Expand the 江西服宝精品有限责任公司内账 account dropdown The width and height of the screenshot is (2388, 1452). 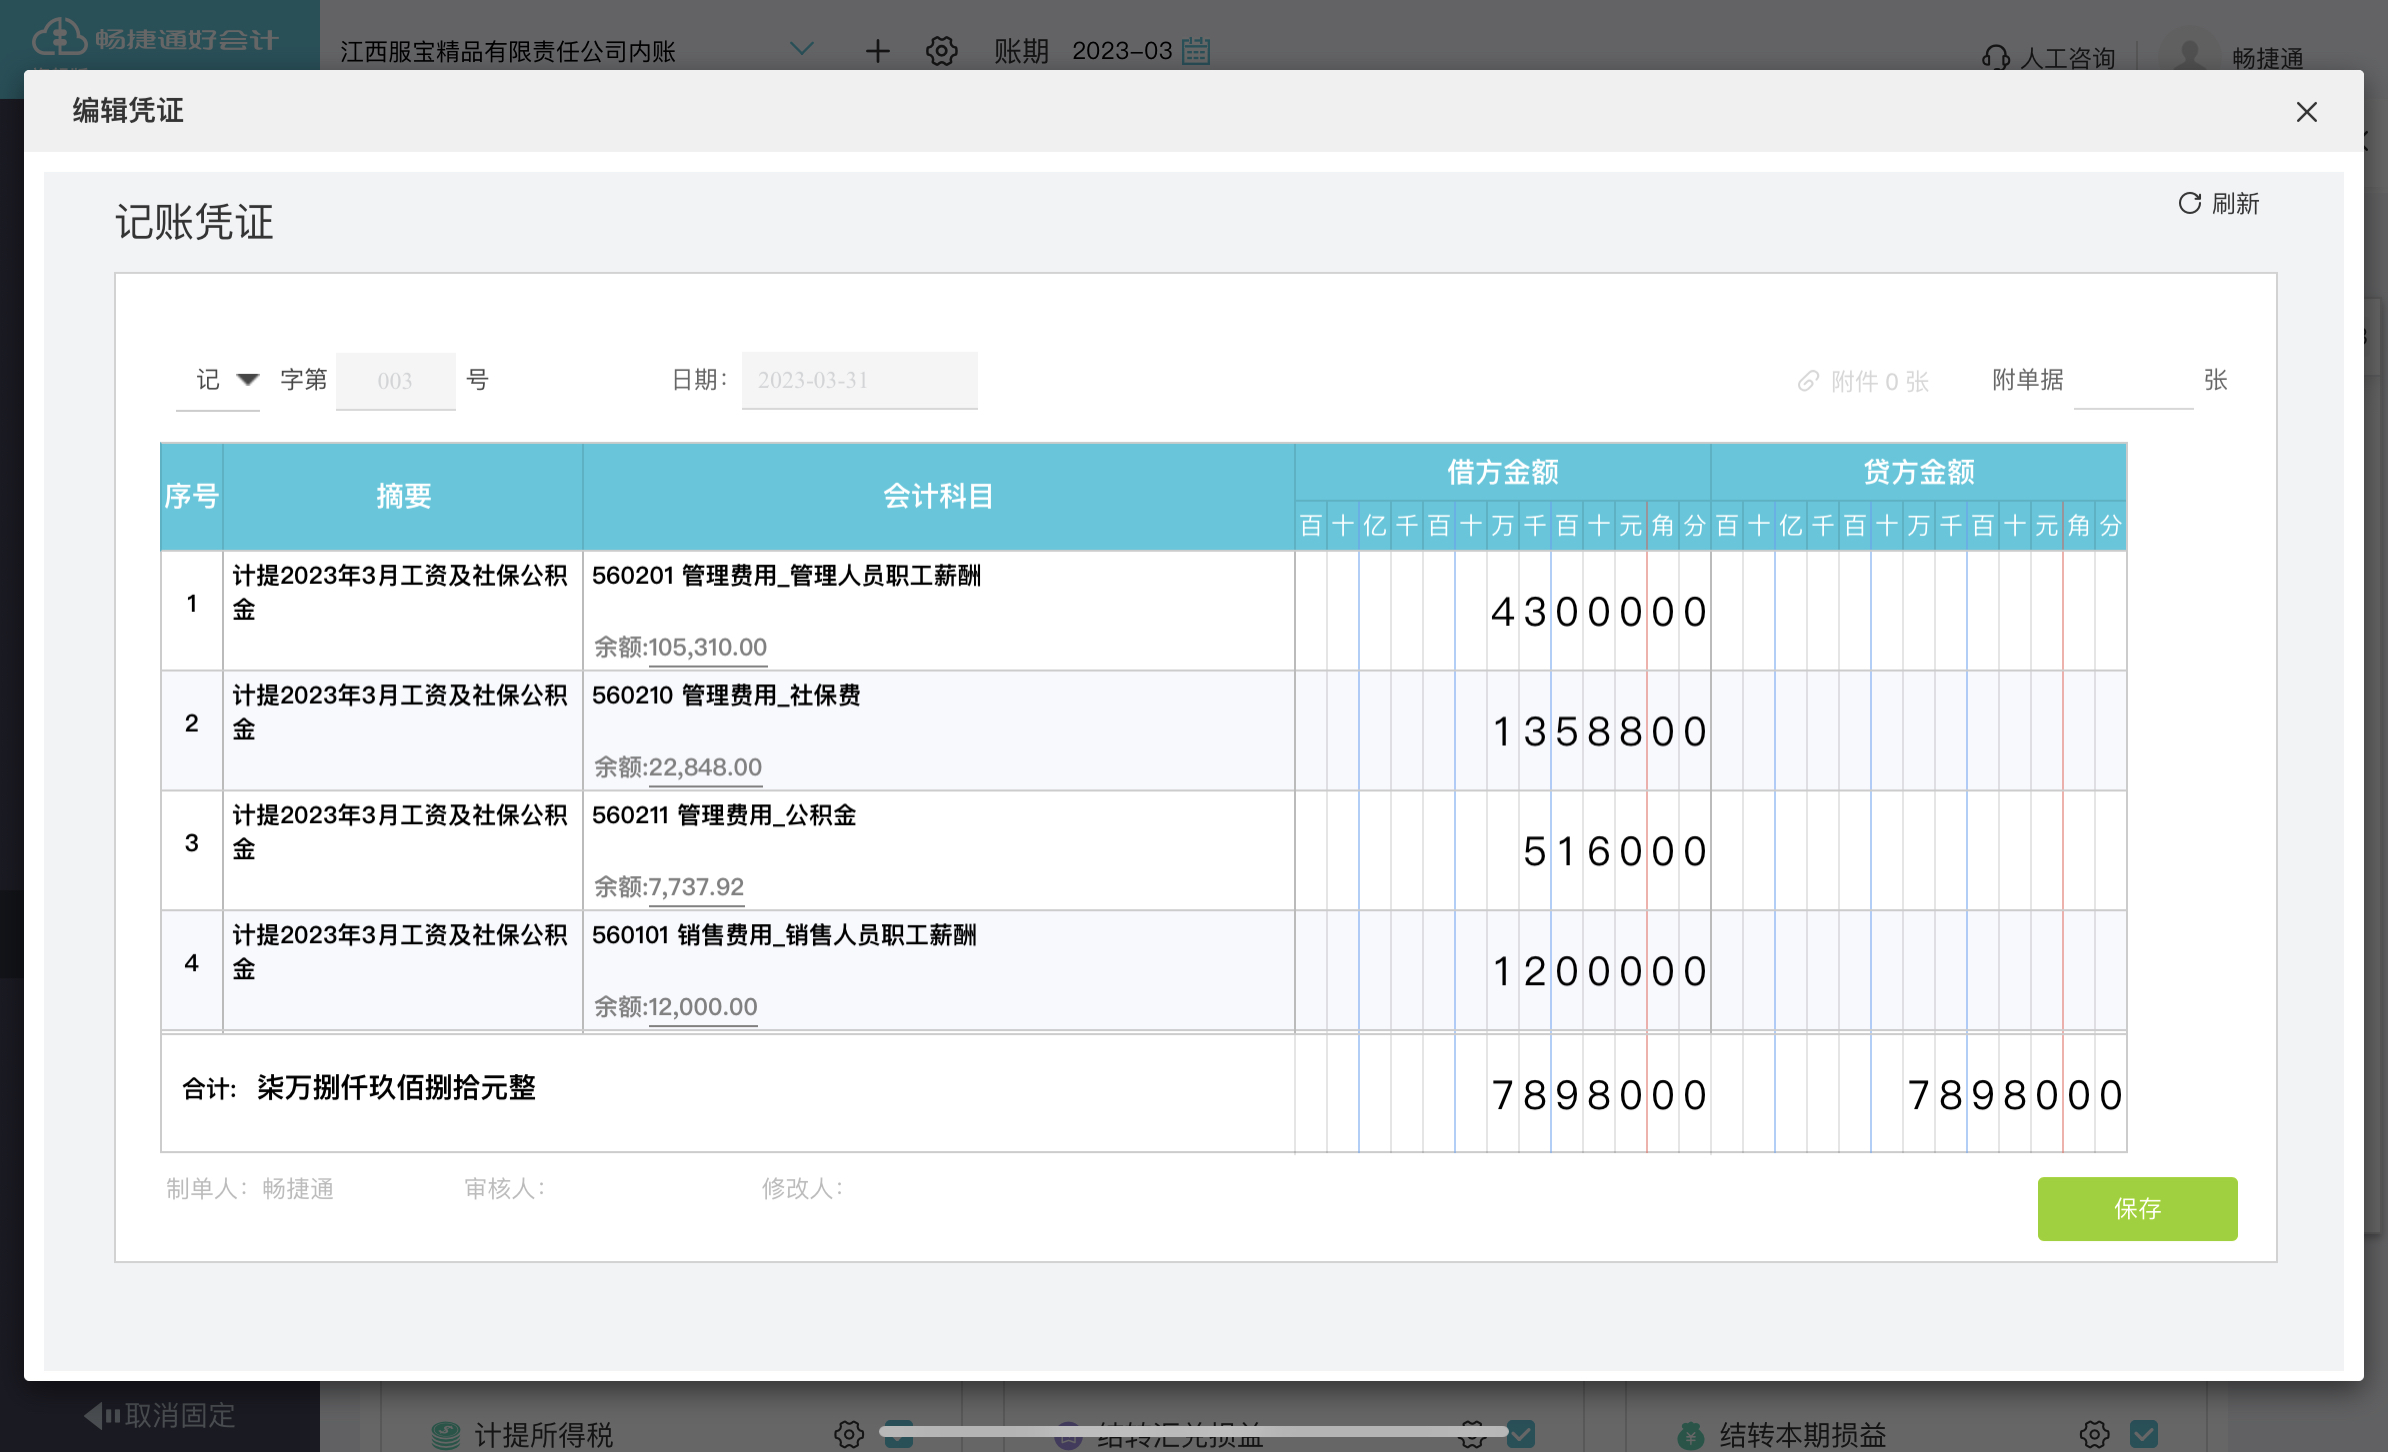click(805, 49)
